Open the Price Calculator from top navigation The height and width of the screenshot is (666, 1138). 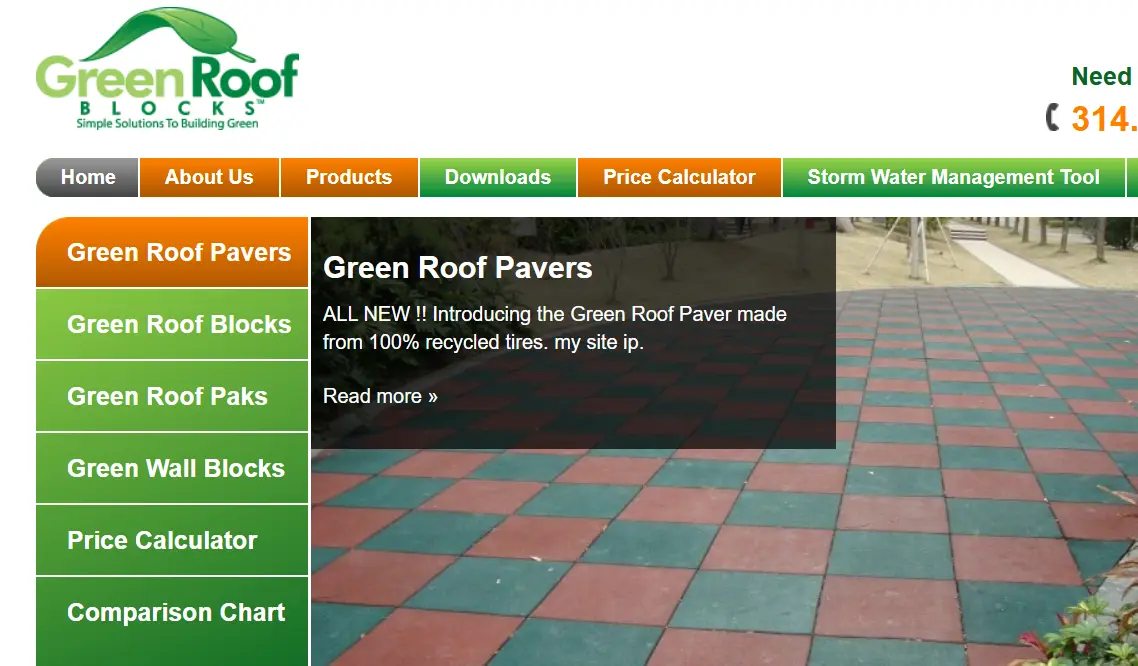click(678, 177)
